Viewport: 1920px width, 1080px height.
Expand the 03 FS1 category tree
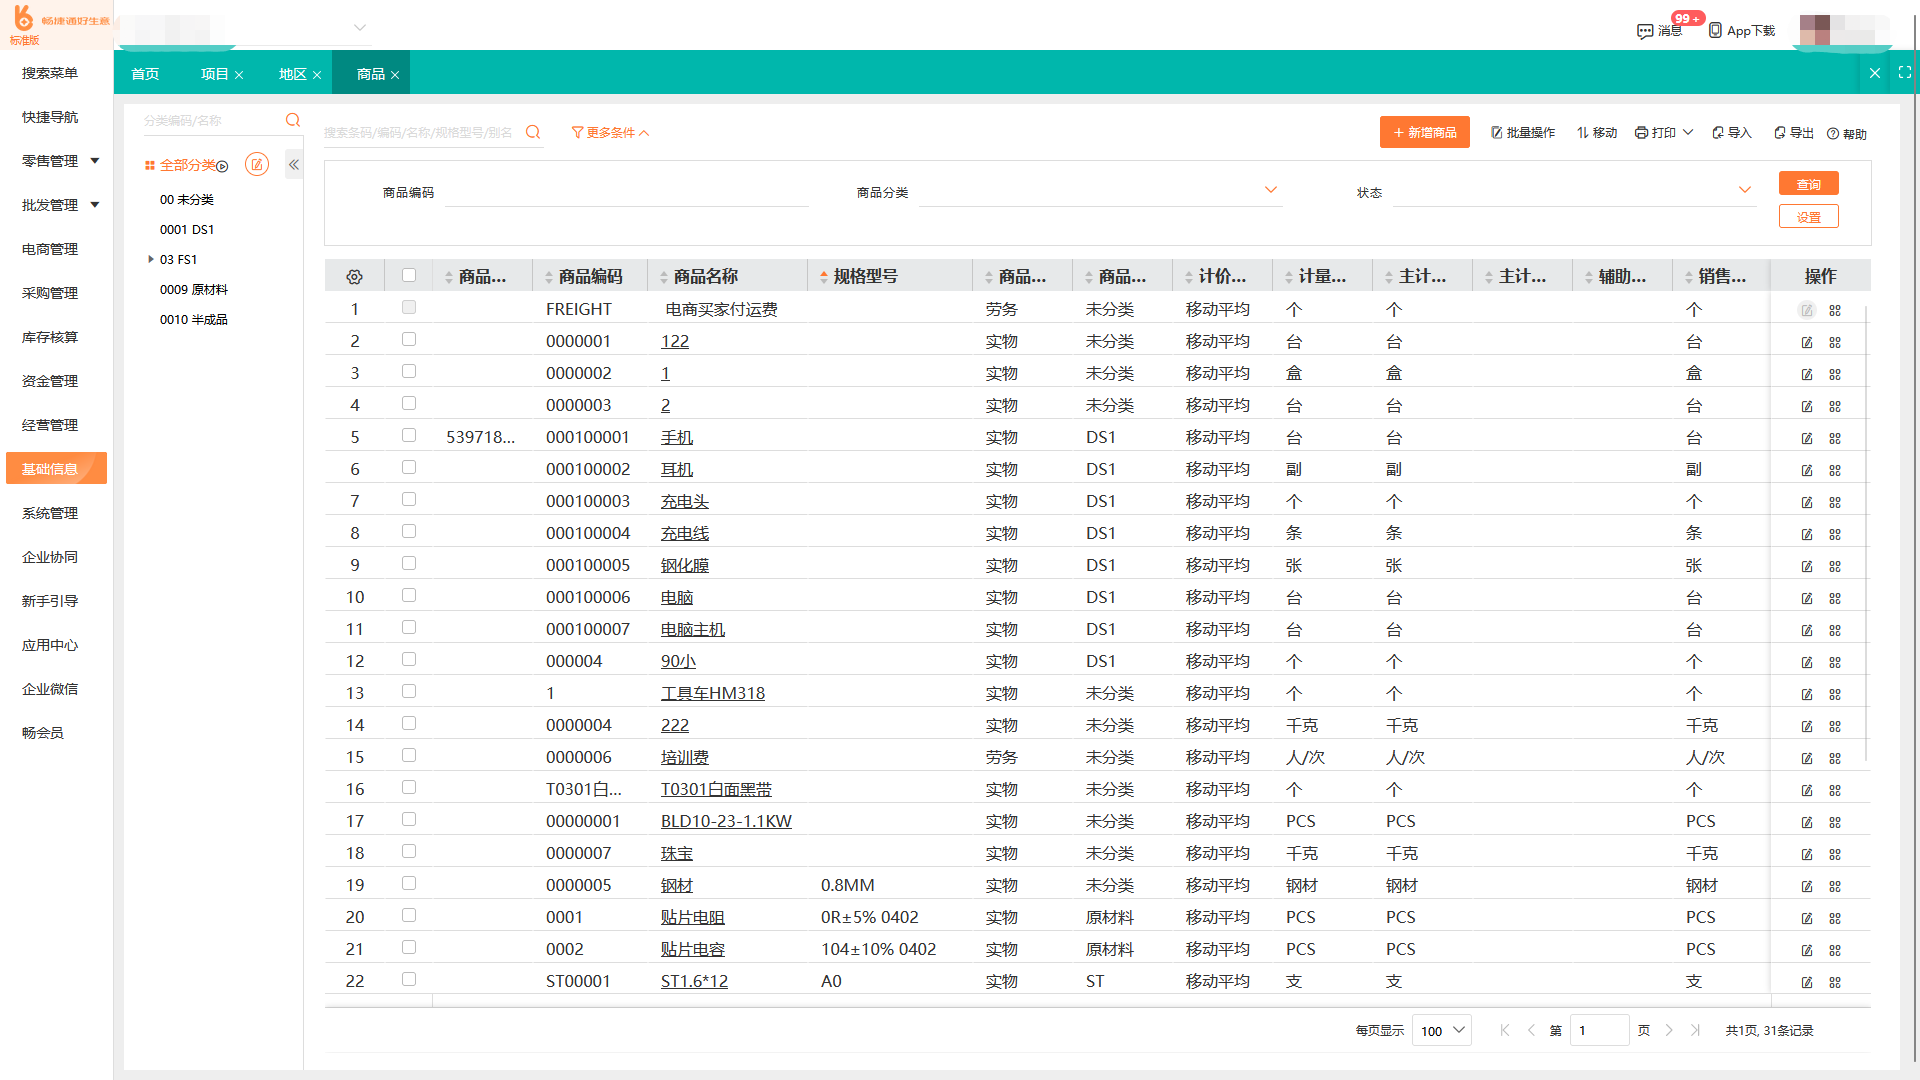[149, 258]
